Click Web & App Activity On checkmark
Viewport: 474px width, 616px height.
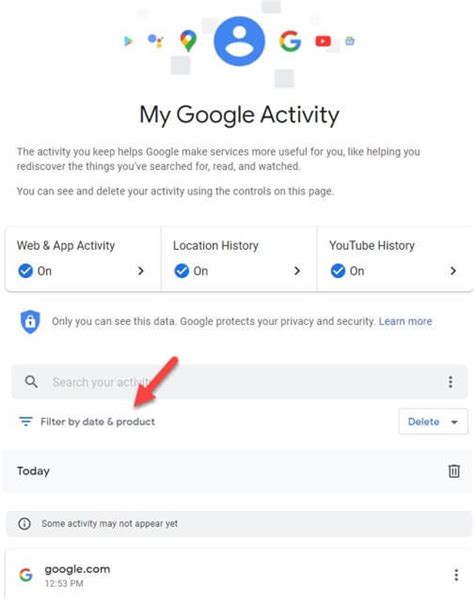click(26, 271)
